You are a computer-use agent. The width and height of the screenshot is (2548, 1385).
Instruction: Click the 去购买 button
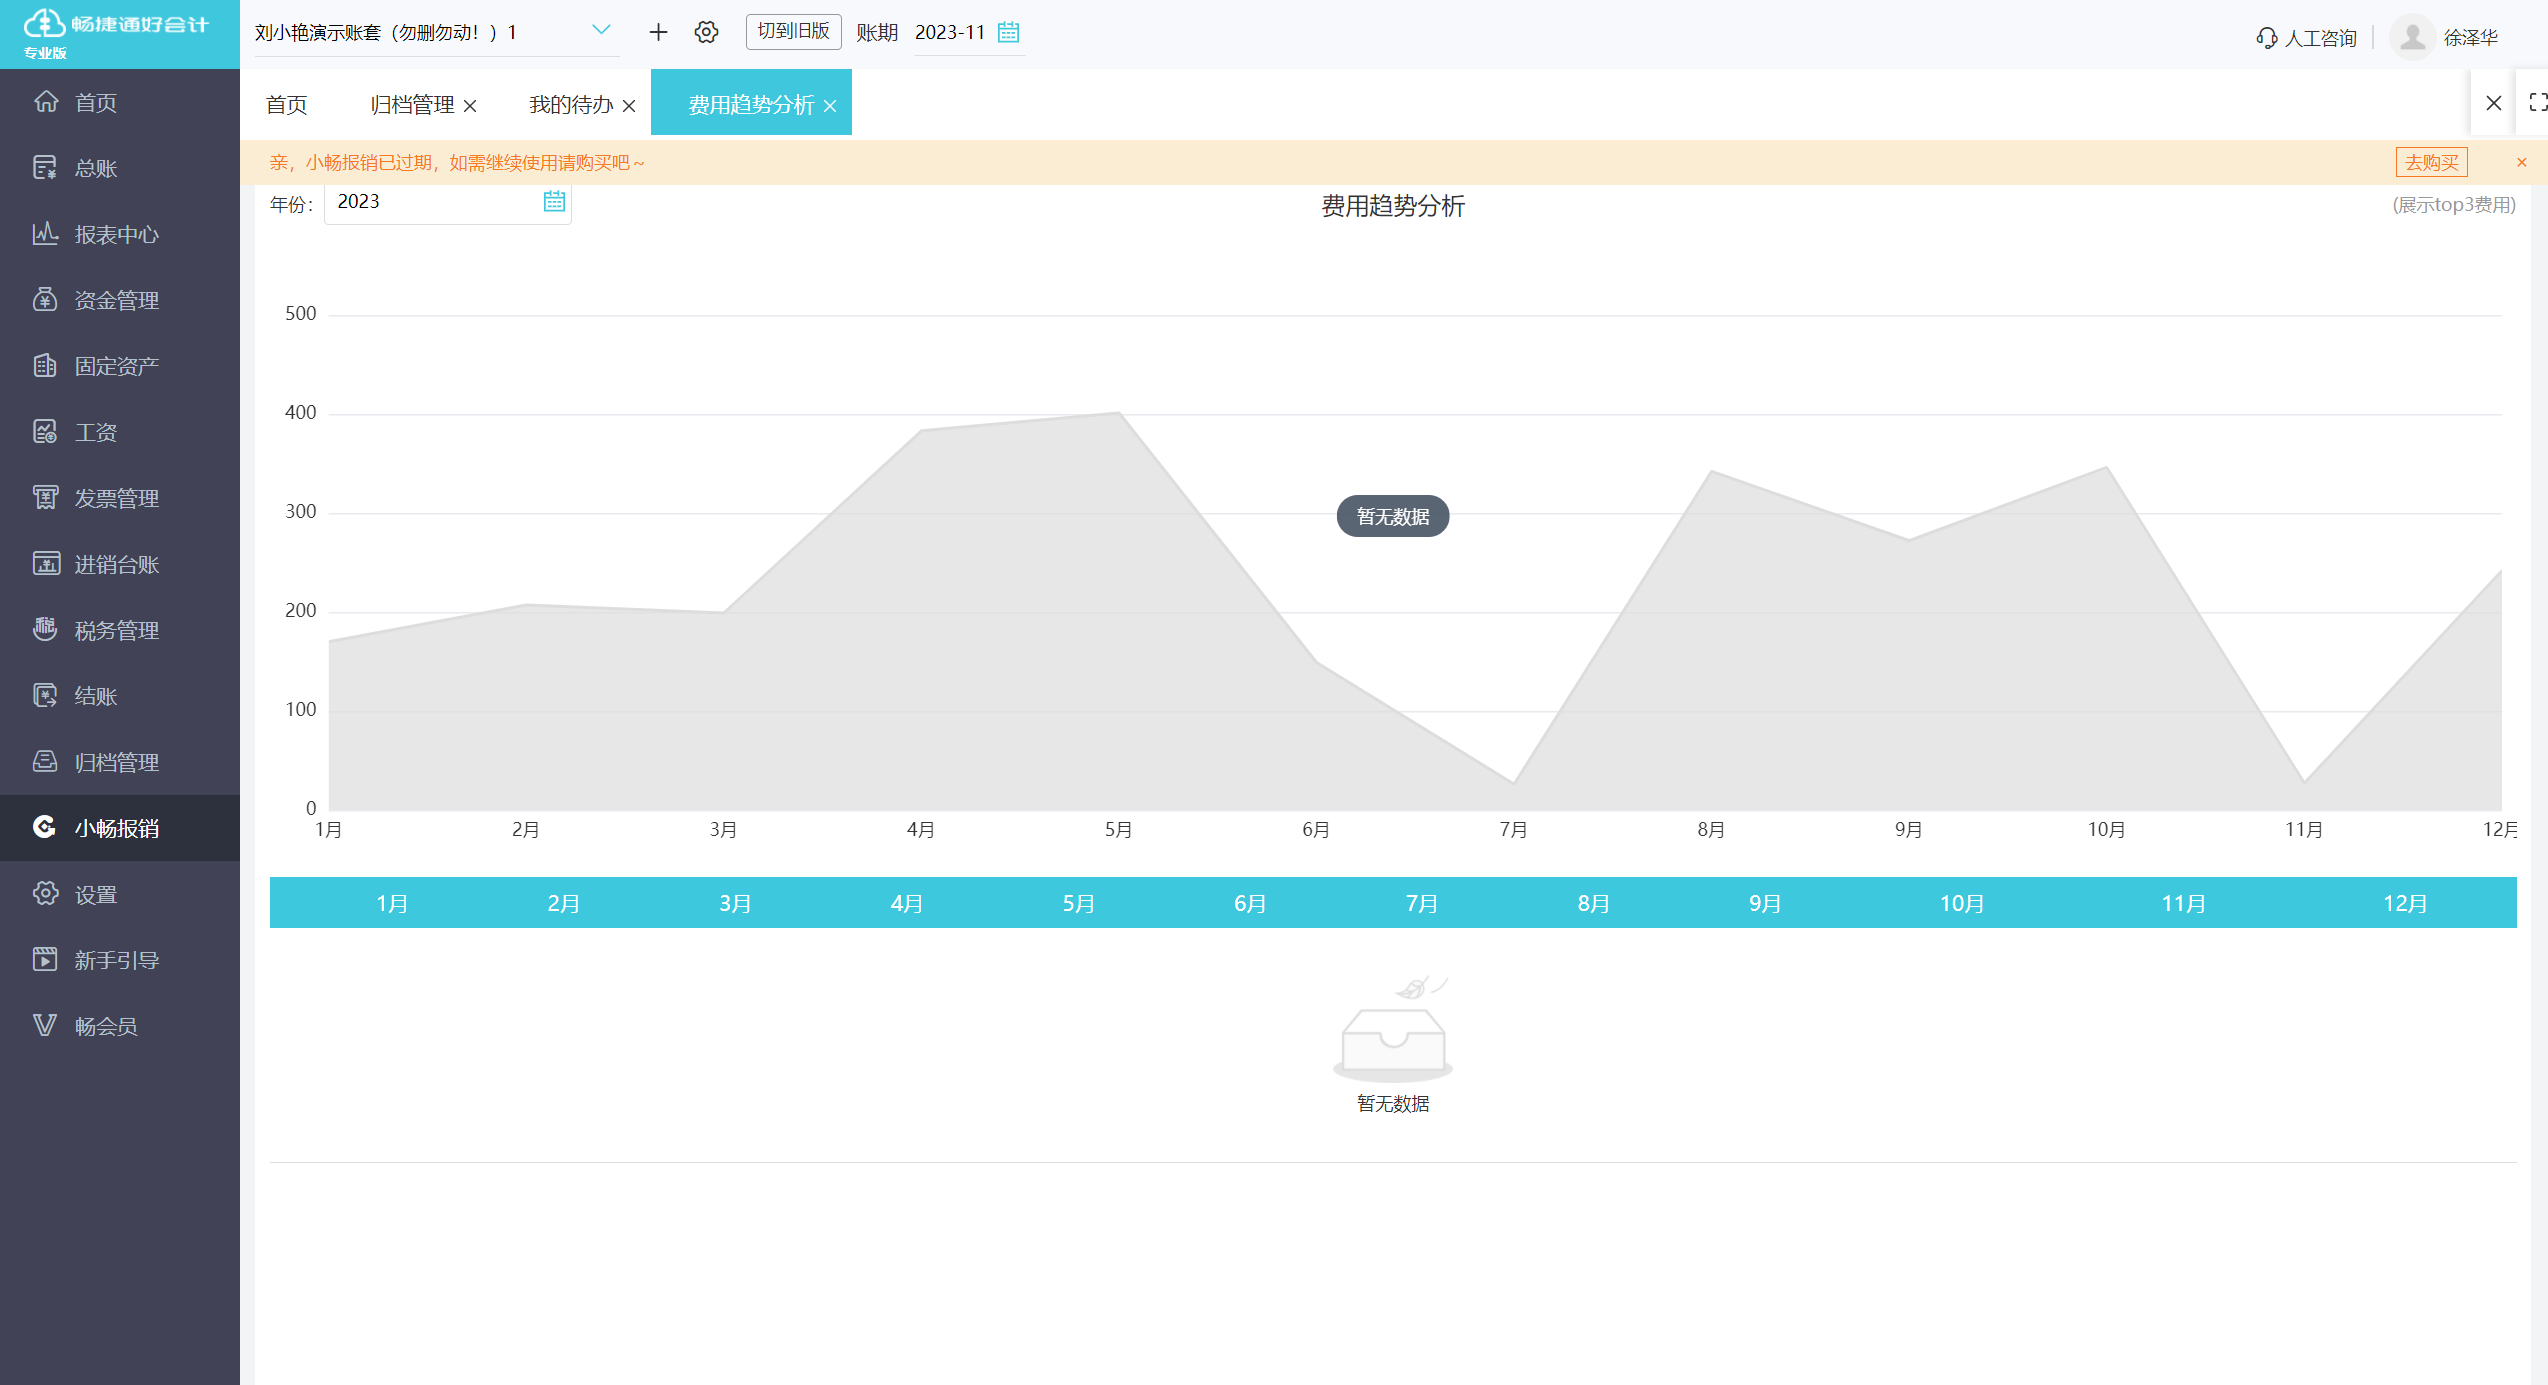(2430, 162)
